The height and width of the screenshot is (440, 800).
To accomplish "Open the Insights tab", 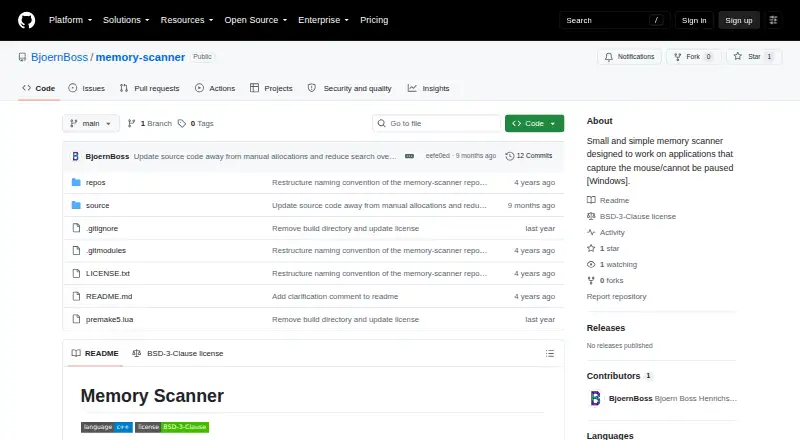I will point(429,88).
